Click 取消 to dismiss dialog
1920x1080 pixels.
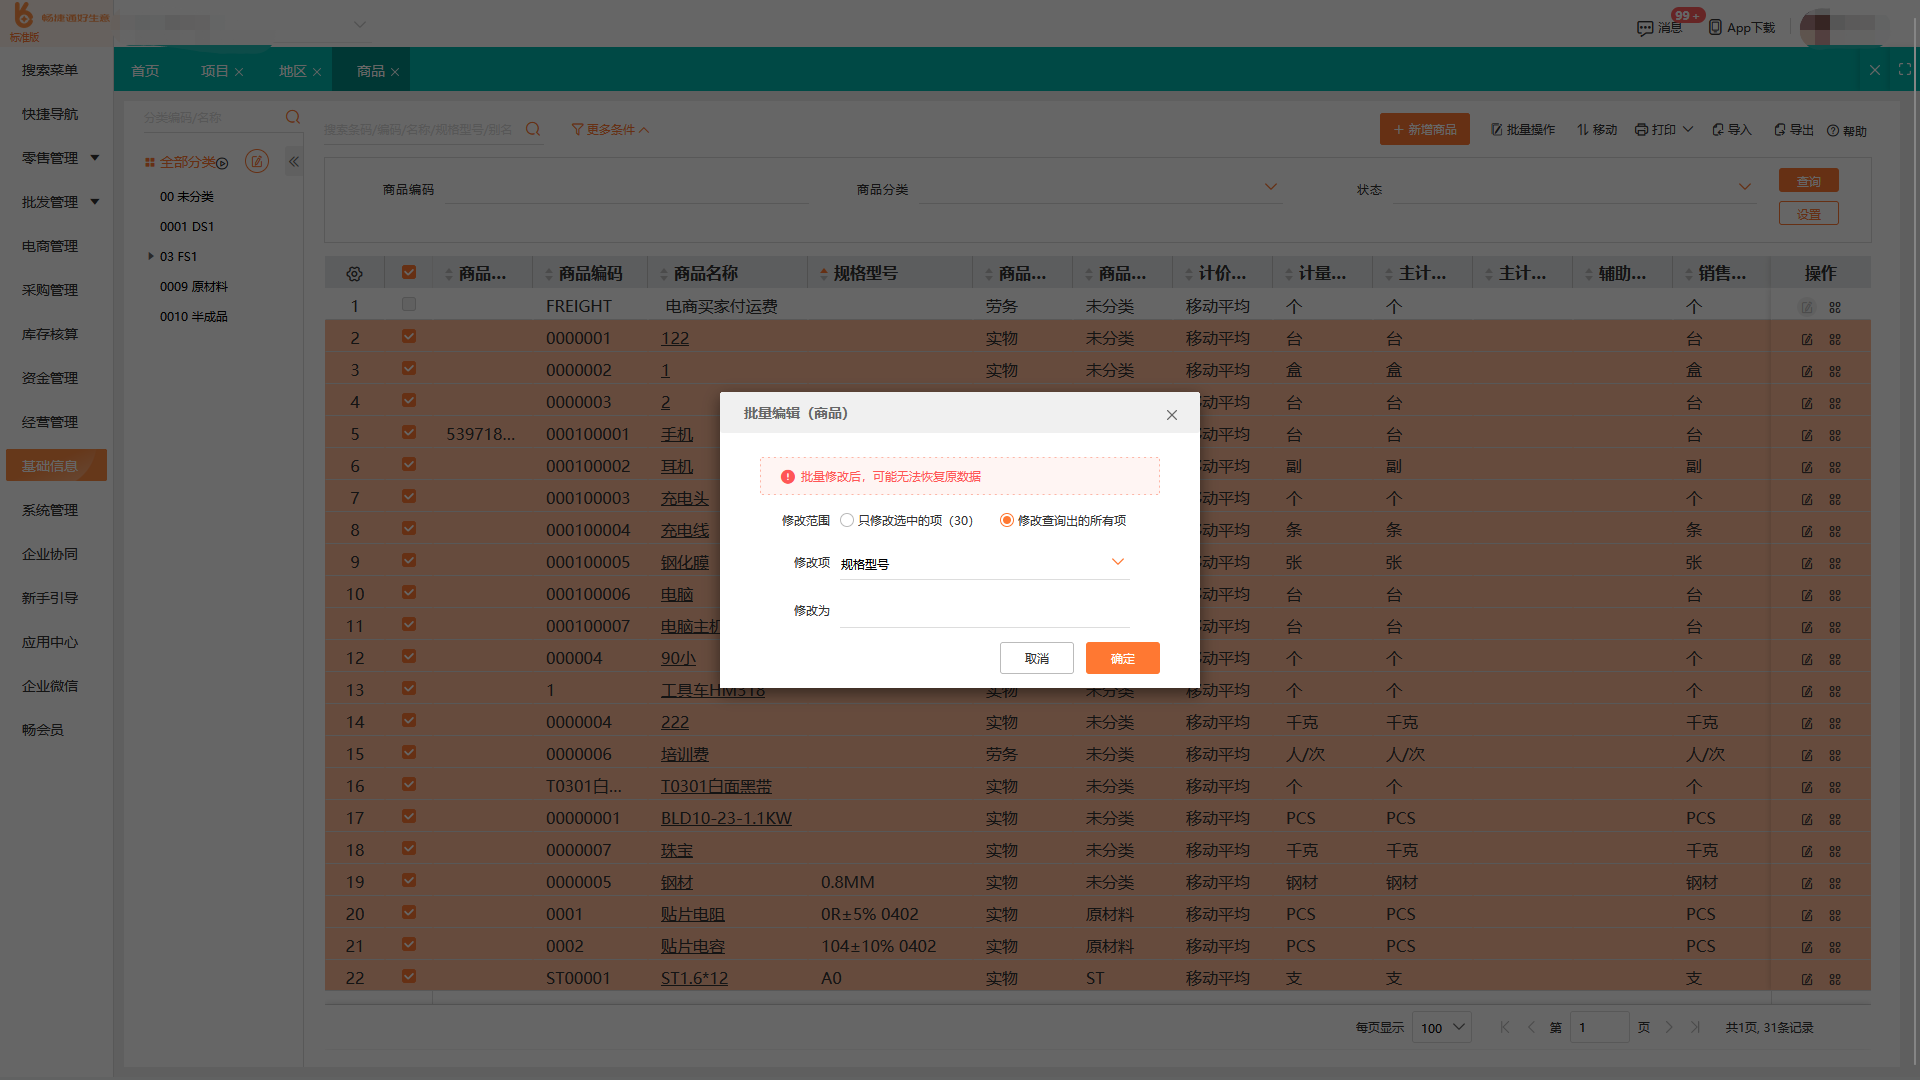coord(1036,658)
